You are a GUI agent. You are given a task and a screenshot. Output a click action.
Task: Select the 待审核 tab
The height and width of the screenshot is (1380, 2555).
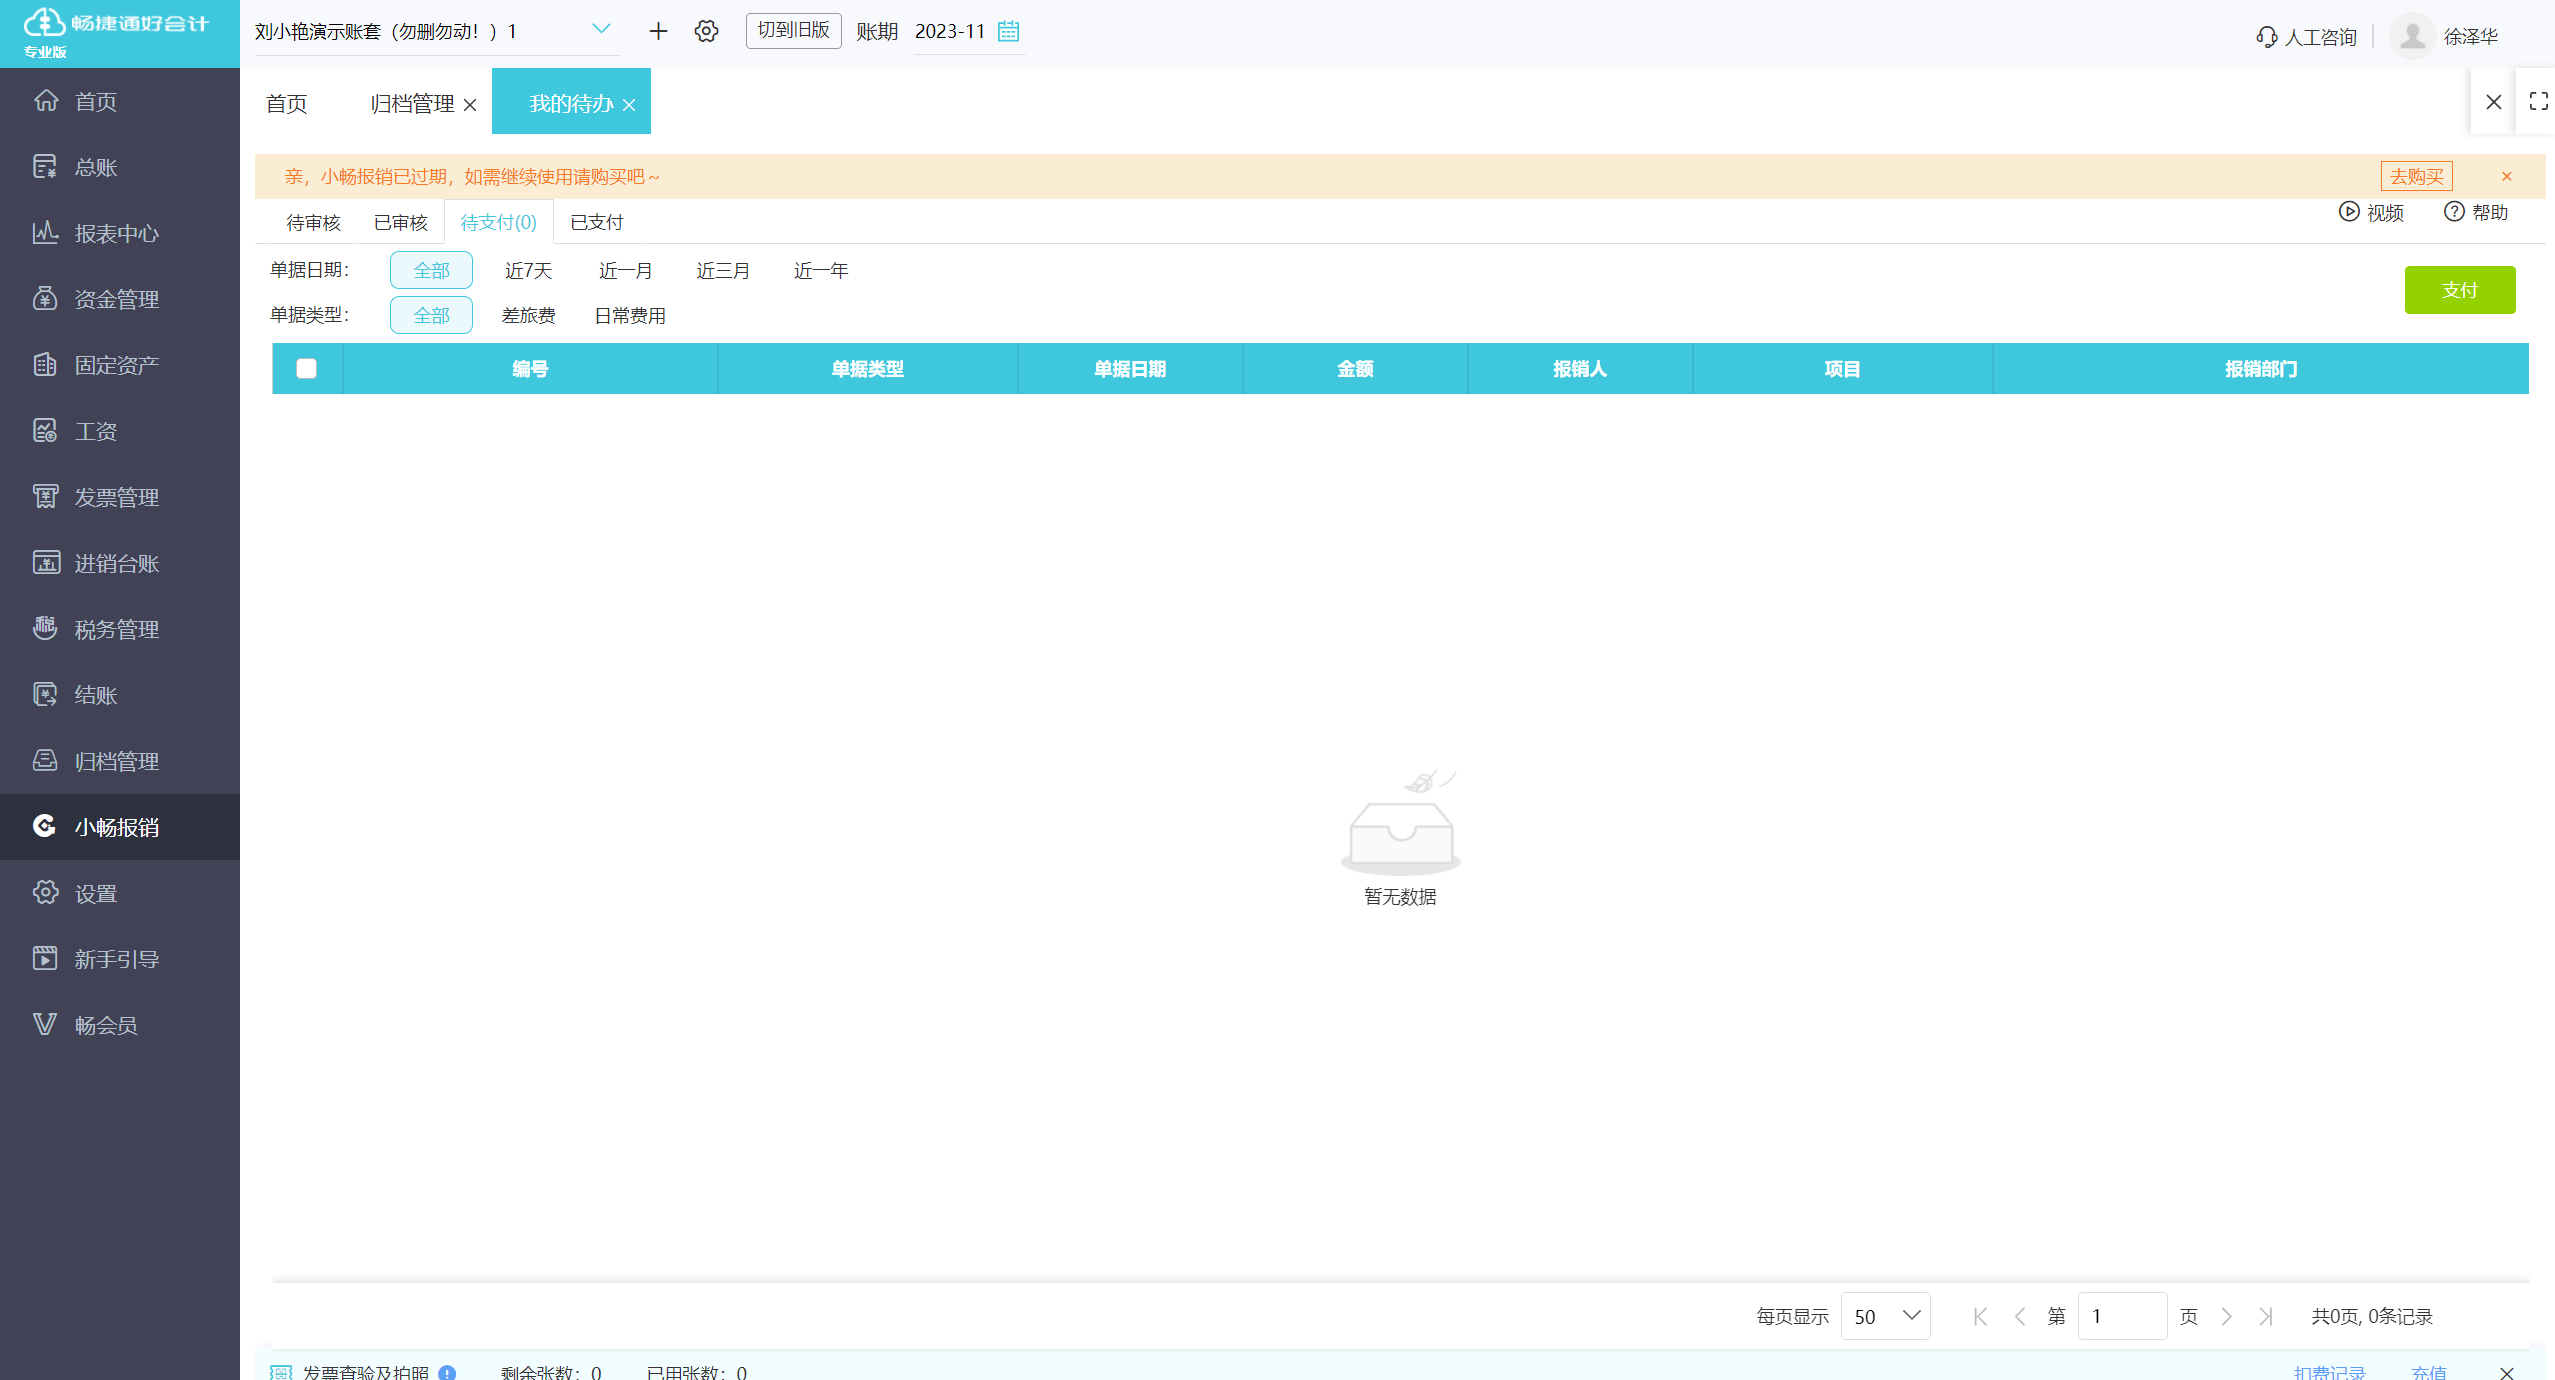click(x=311, y=221)
